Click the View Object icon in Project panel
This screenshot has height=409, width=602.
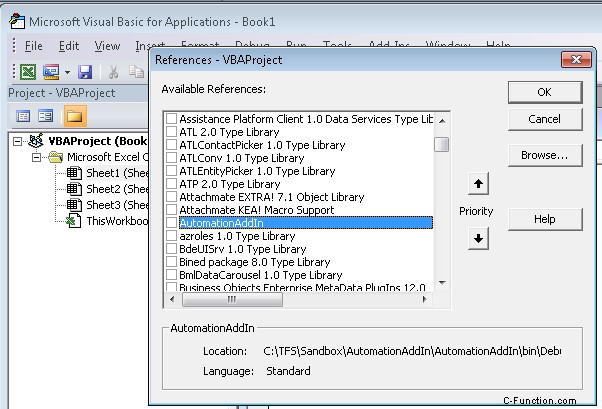pyautogui.click(x=46, y=115)
